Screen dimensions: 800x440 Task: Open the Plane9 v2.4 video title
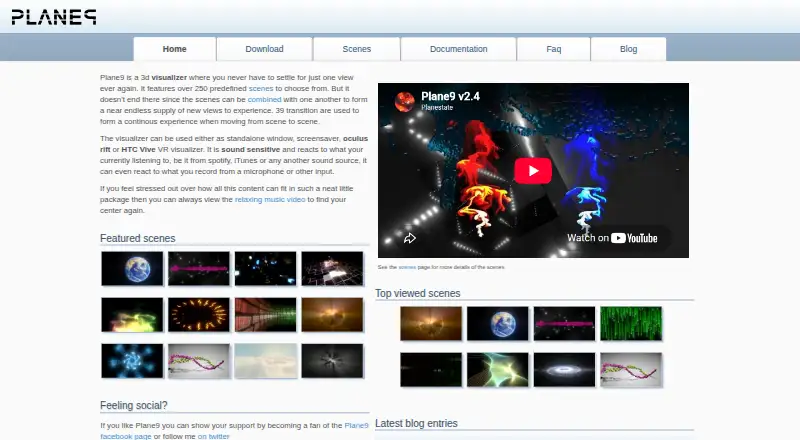pos(451,96)
